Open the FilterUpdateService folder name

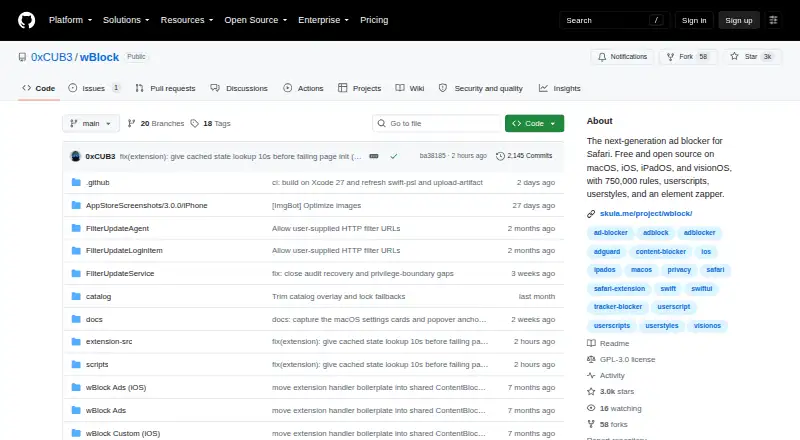pos(120,274)
